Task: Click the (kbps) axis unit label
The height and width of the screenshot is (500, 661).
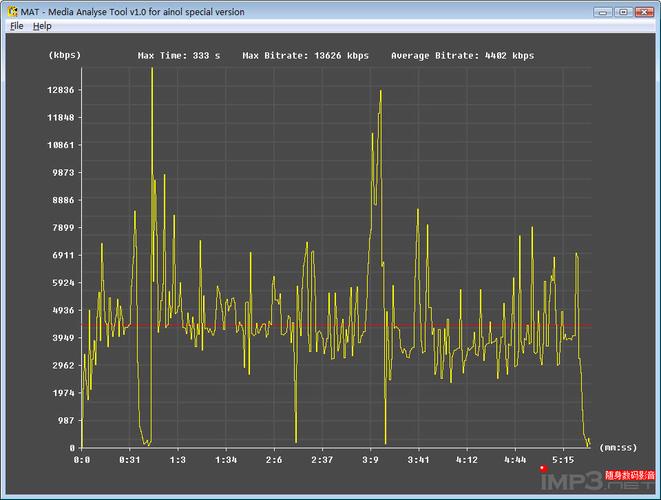Action: [x=64, y=56]
